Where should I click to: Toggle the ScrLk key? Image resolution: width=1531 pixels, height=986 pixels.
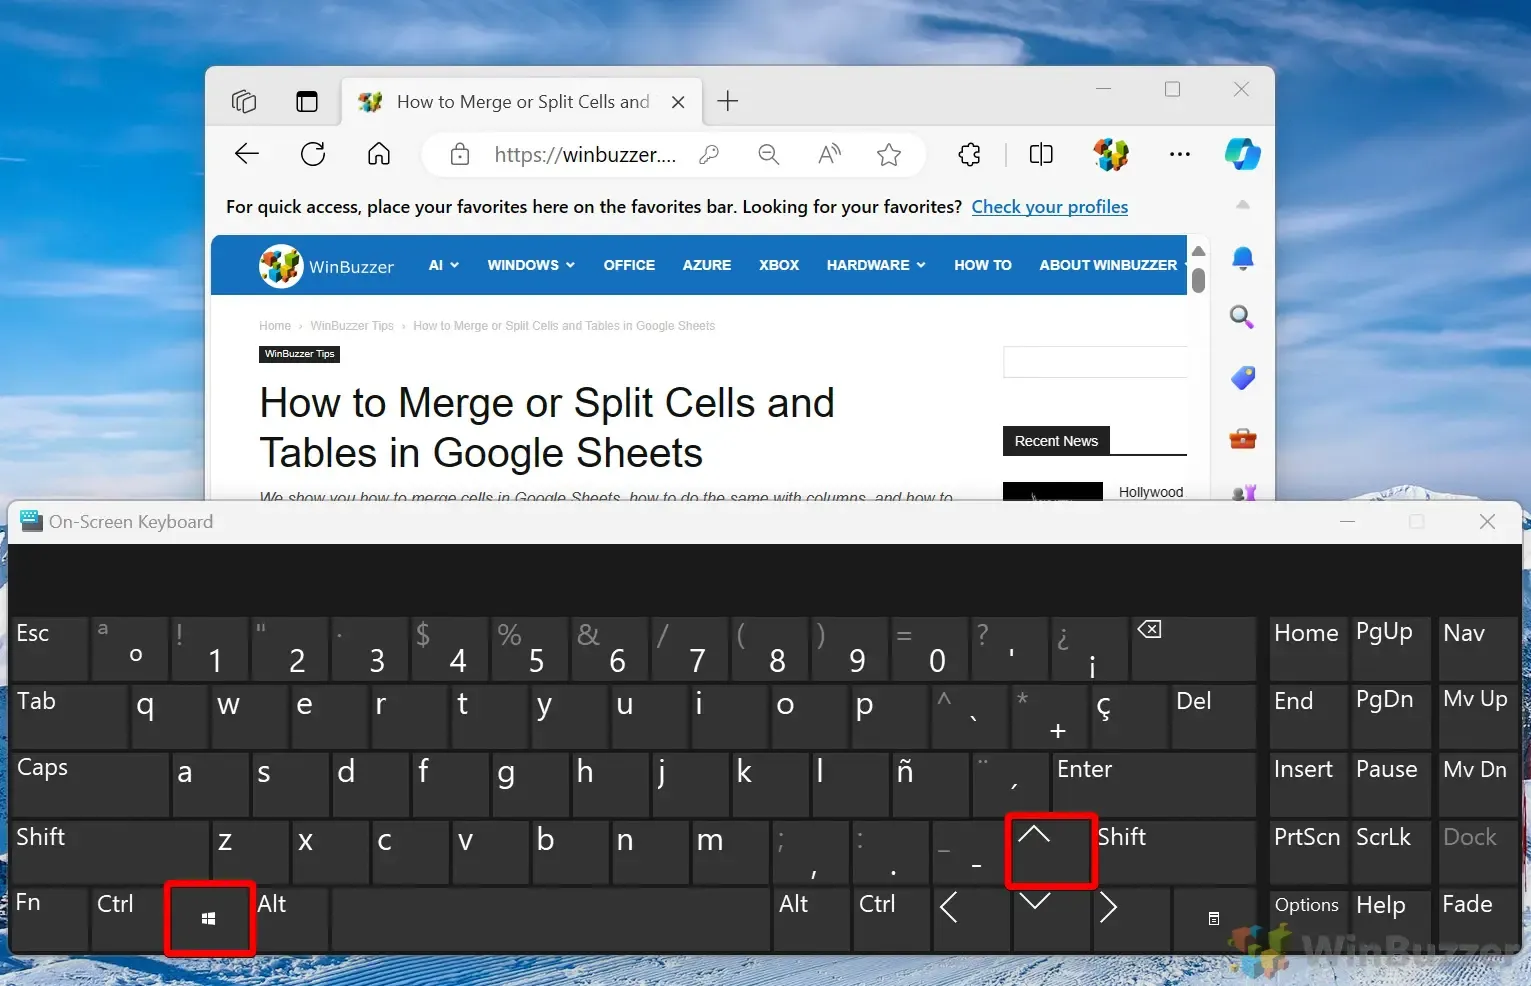click(1393, 852)
